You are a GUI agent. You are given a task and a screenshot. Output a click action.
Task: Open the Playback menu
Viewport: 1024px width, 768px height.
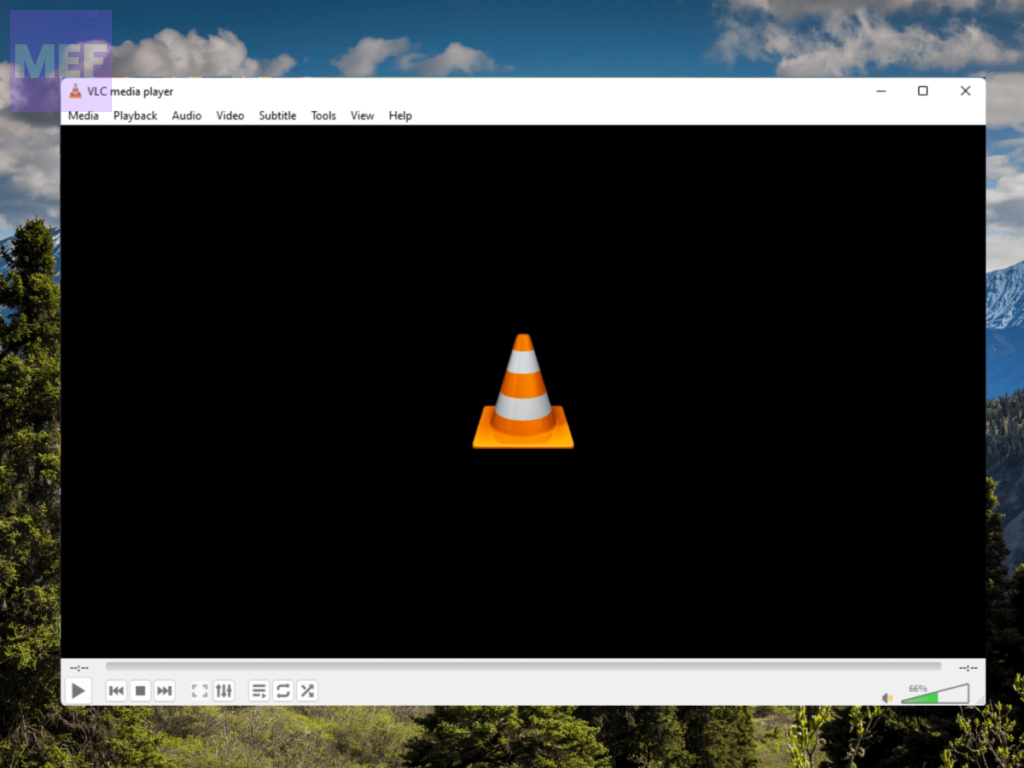(135, 116)
